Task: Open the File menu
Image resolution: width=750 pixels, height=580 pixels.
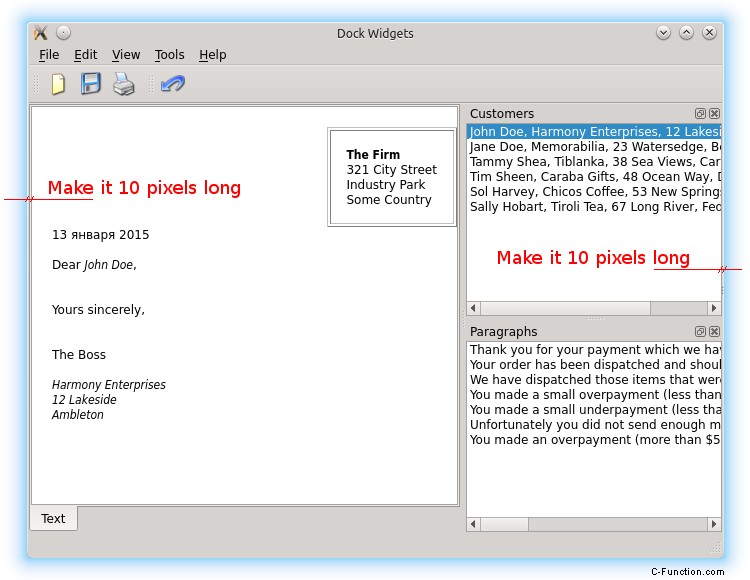Action: click(x=49, y=55)
